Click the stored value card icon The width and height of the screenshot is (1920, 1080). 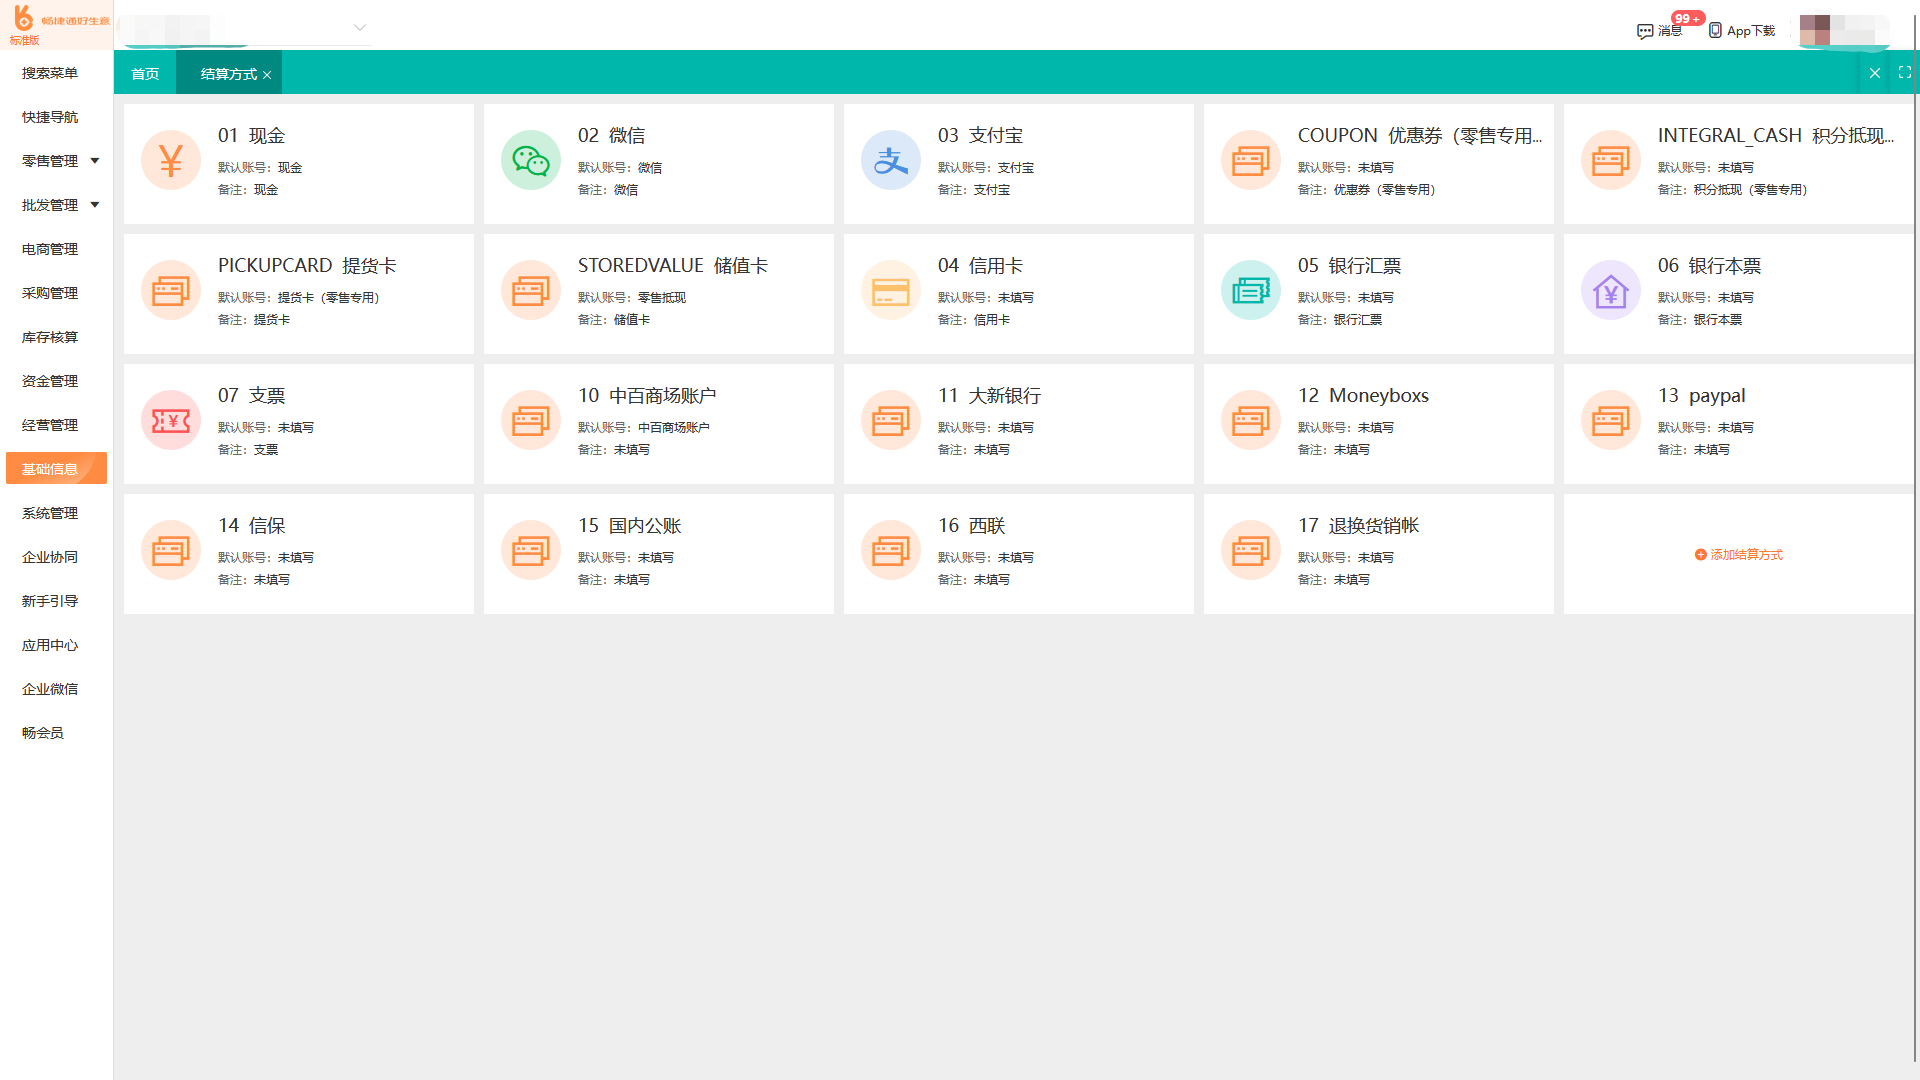(x=529, y=289)
